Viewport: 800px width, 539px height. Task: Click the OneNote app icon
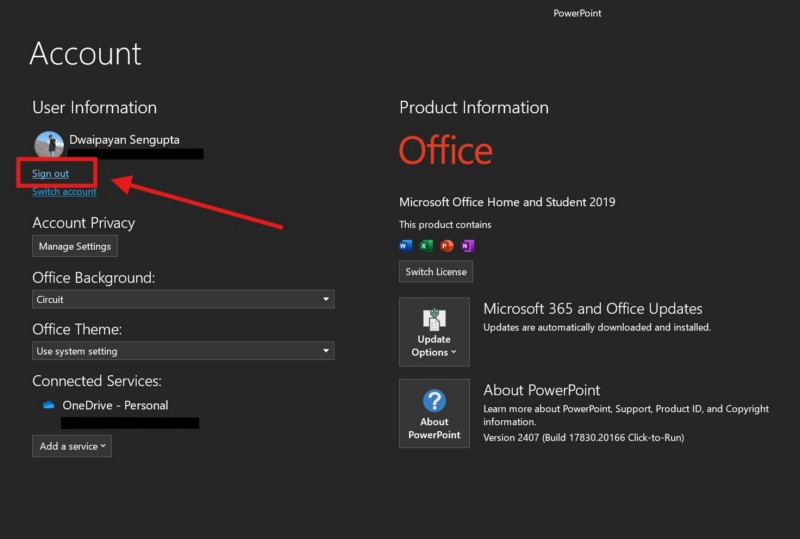(468, 246)
